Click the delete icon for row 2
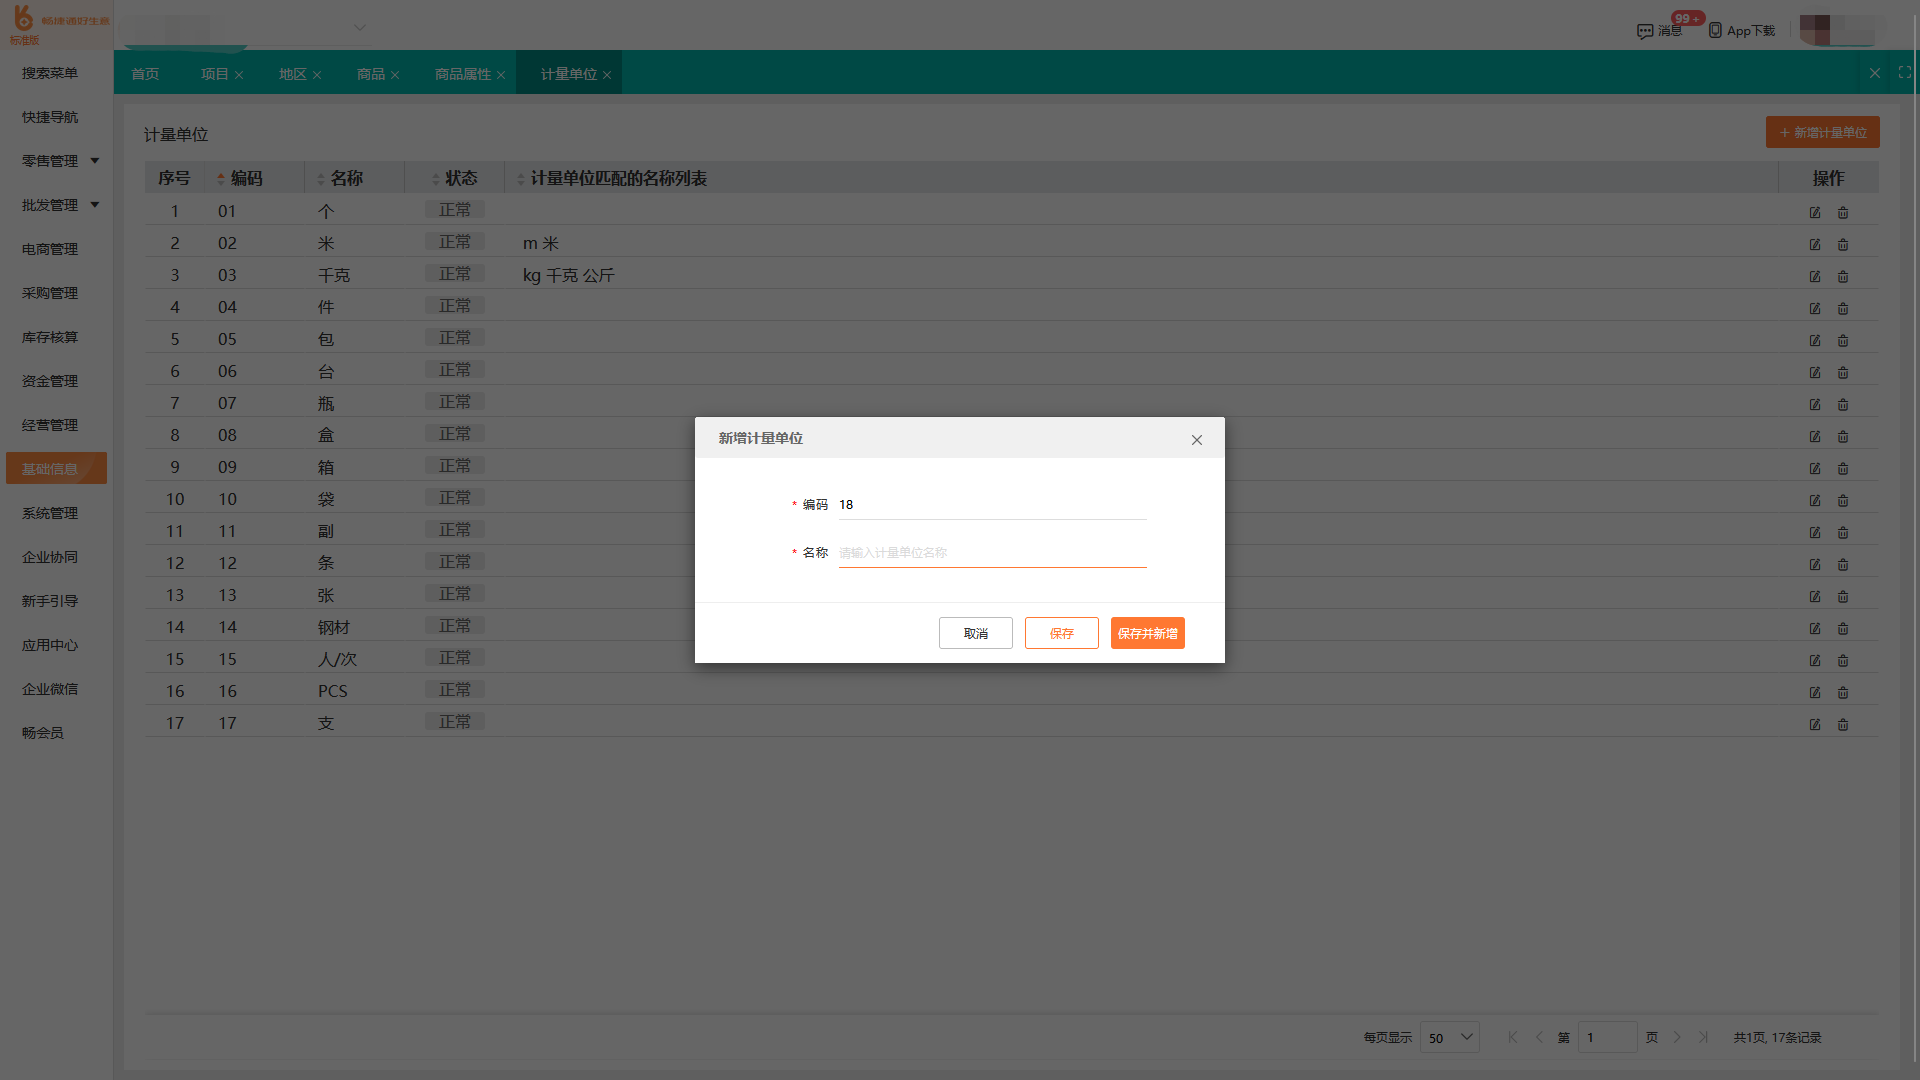Image resolution: width=1920 pixels, height=1080 pixels. [1844, 244]
